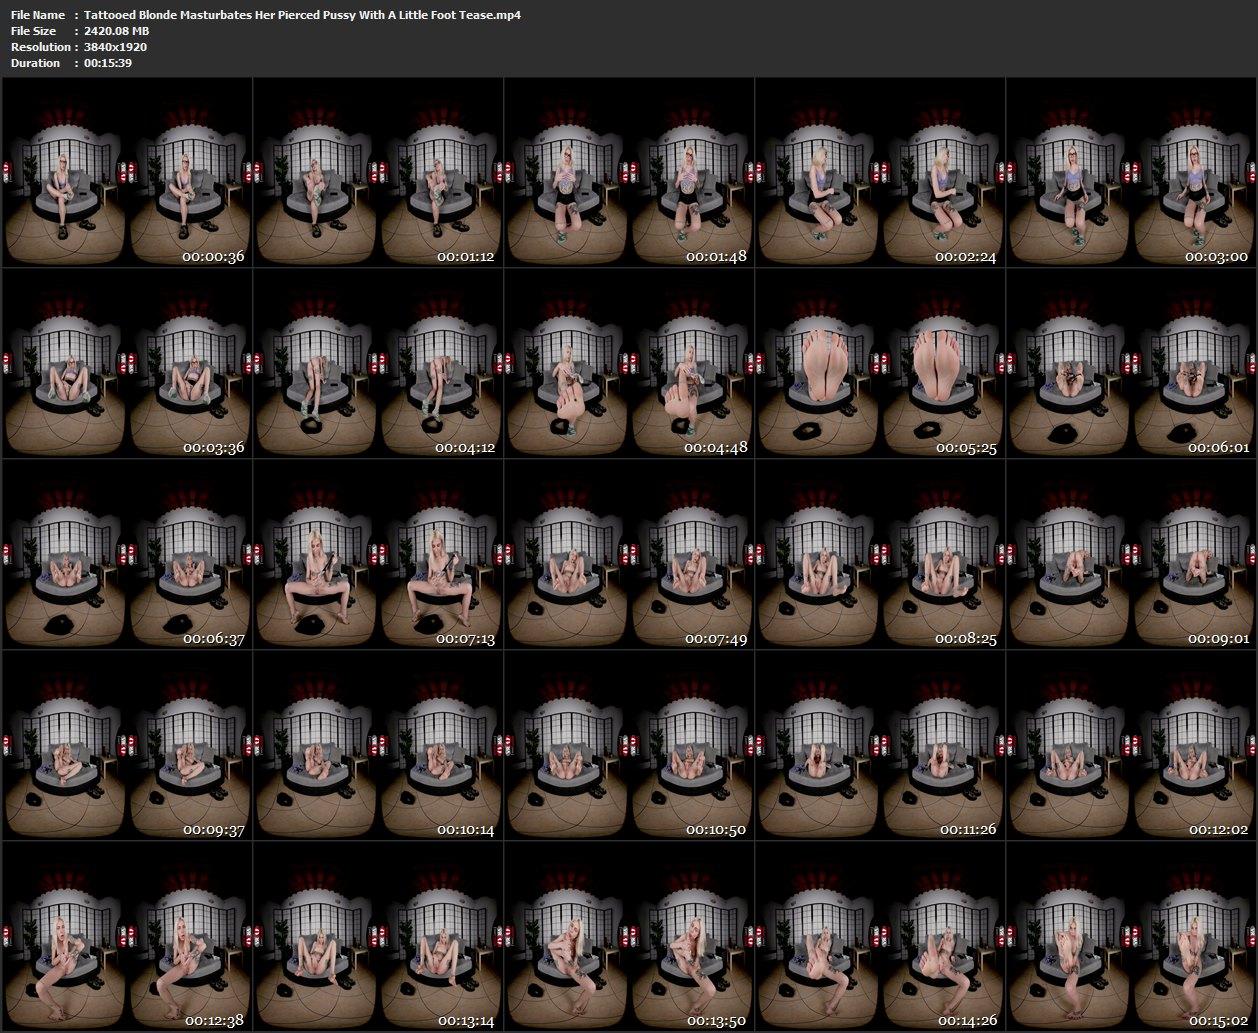Image resolution: width=1258 pixels, height=1033 pixels.
Task: Choose the thumbnail at 00:09:01
Action: (x=1131, y=554)
